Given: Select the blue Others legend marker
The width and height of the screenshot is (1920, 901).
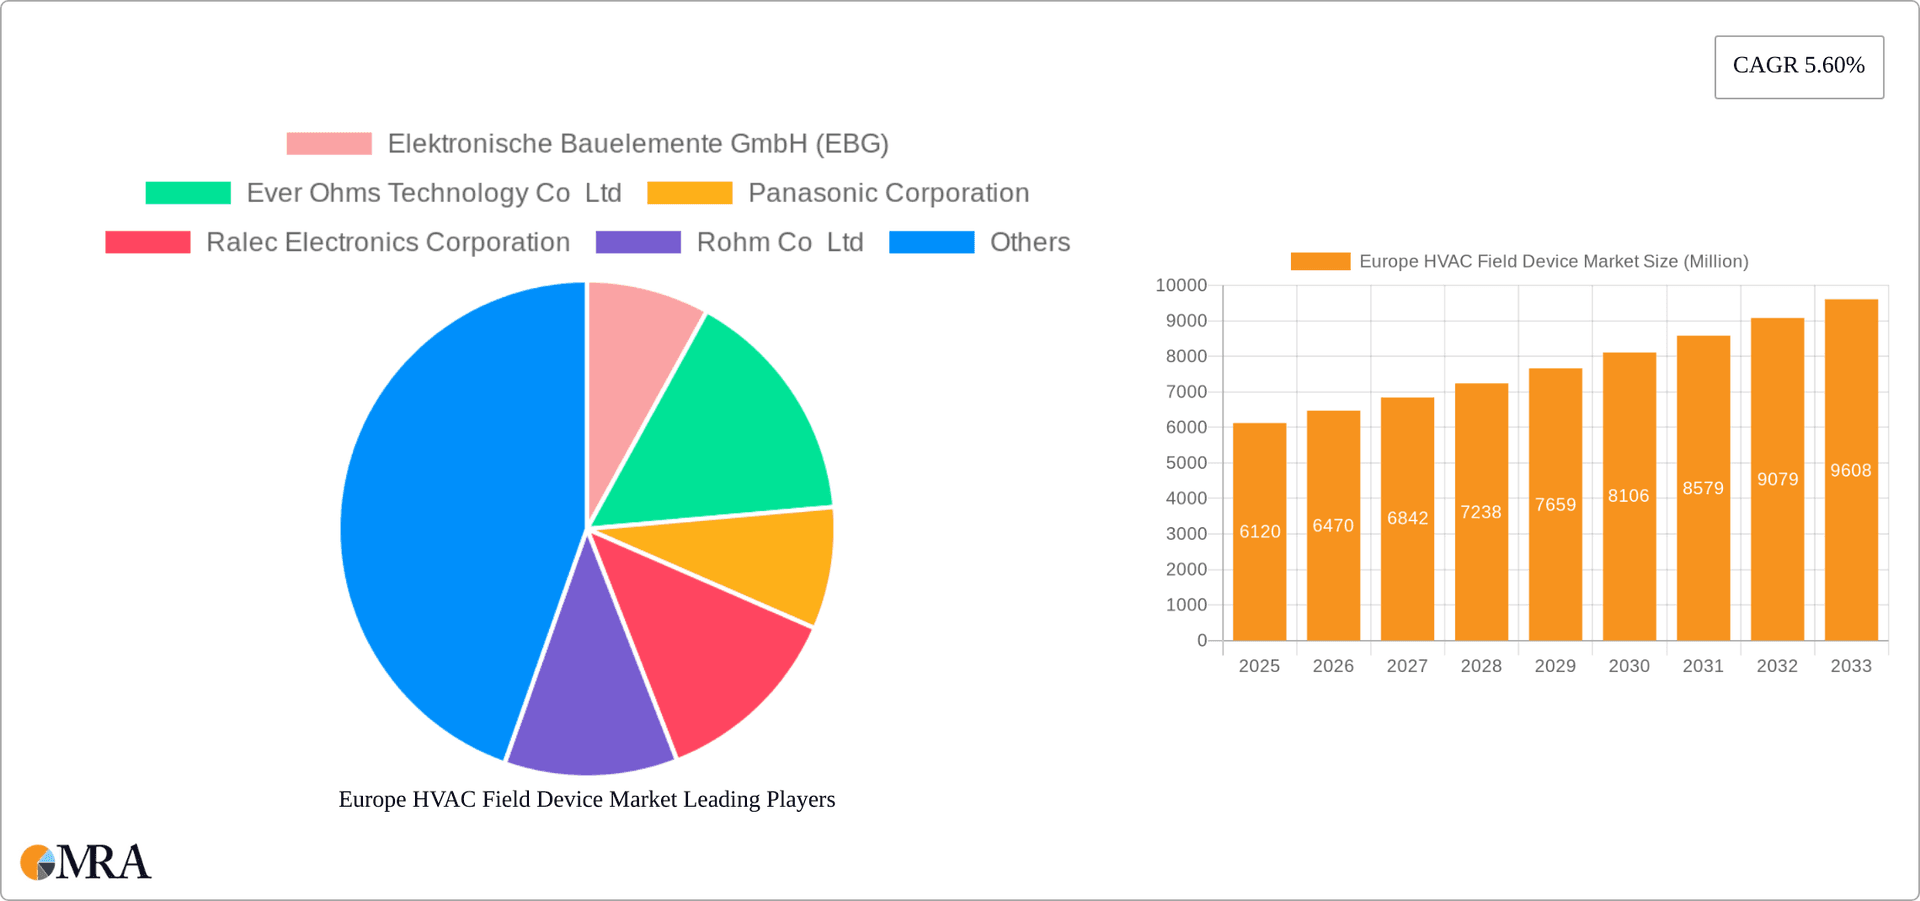Looking at the screenshot, I should (931, 242).
